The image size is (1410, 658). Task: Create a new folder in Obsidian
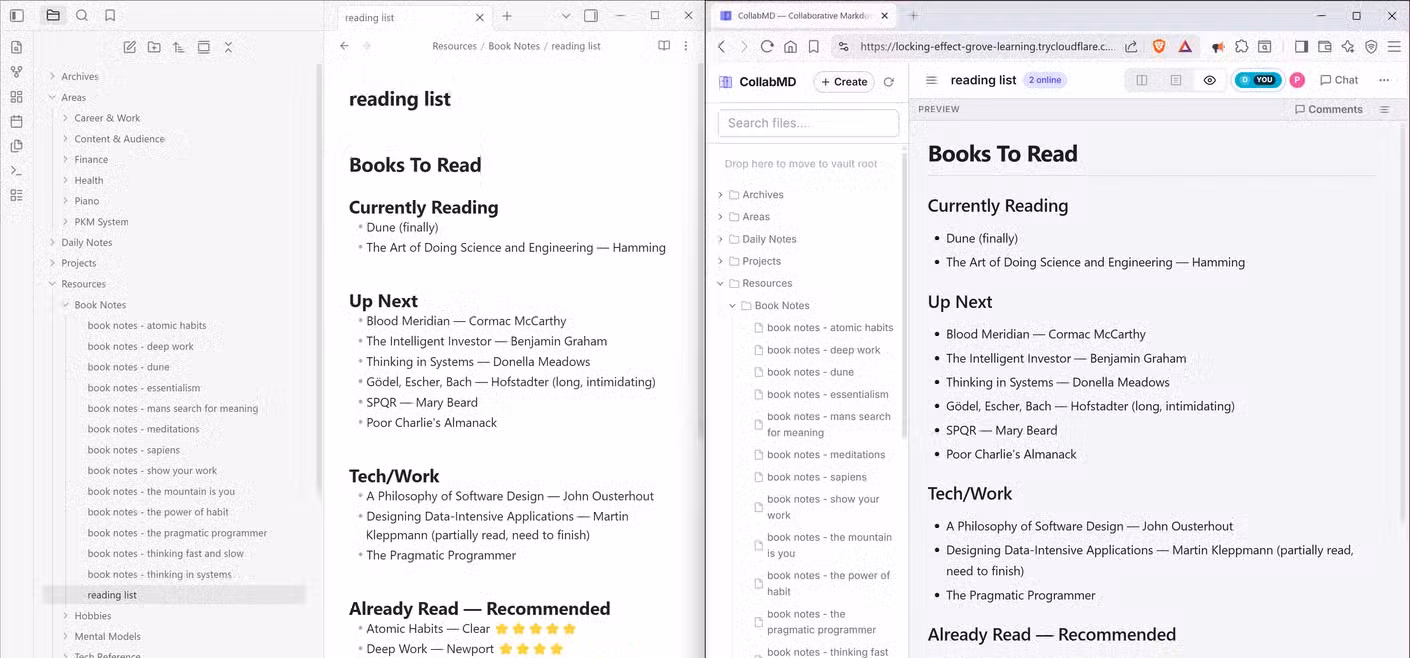click(x=154, y=47)
